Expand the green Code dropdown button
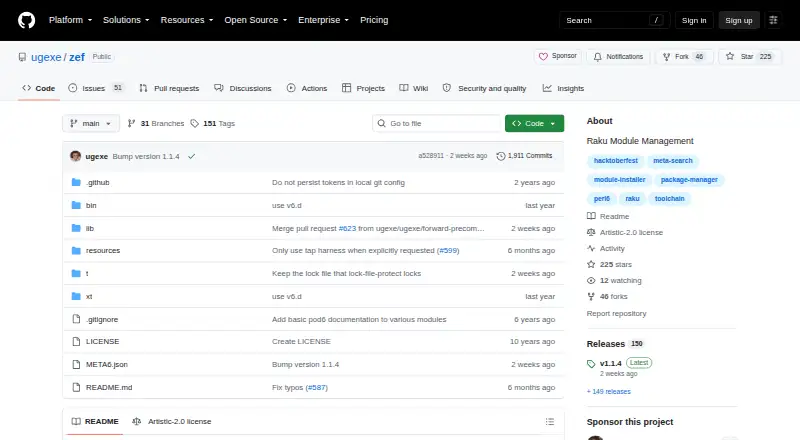The height and width of the screenshot is (440, 800). click(534, 124)
